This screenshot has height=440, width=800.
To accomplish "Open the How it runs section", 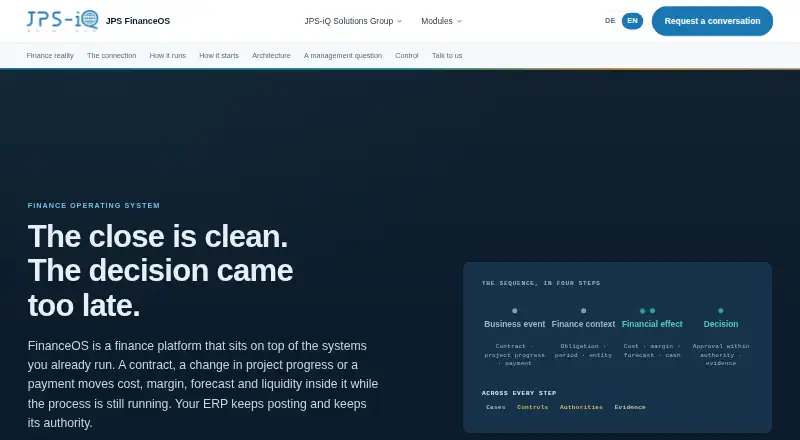I will [167, 56].
